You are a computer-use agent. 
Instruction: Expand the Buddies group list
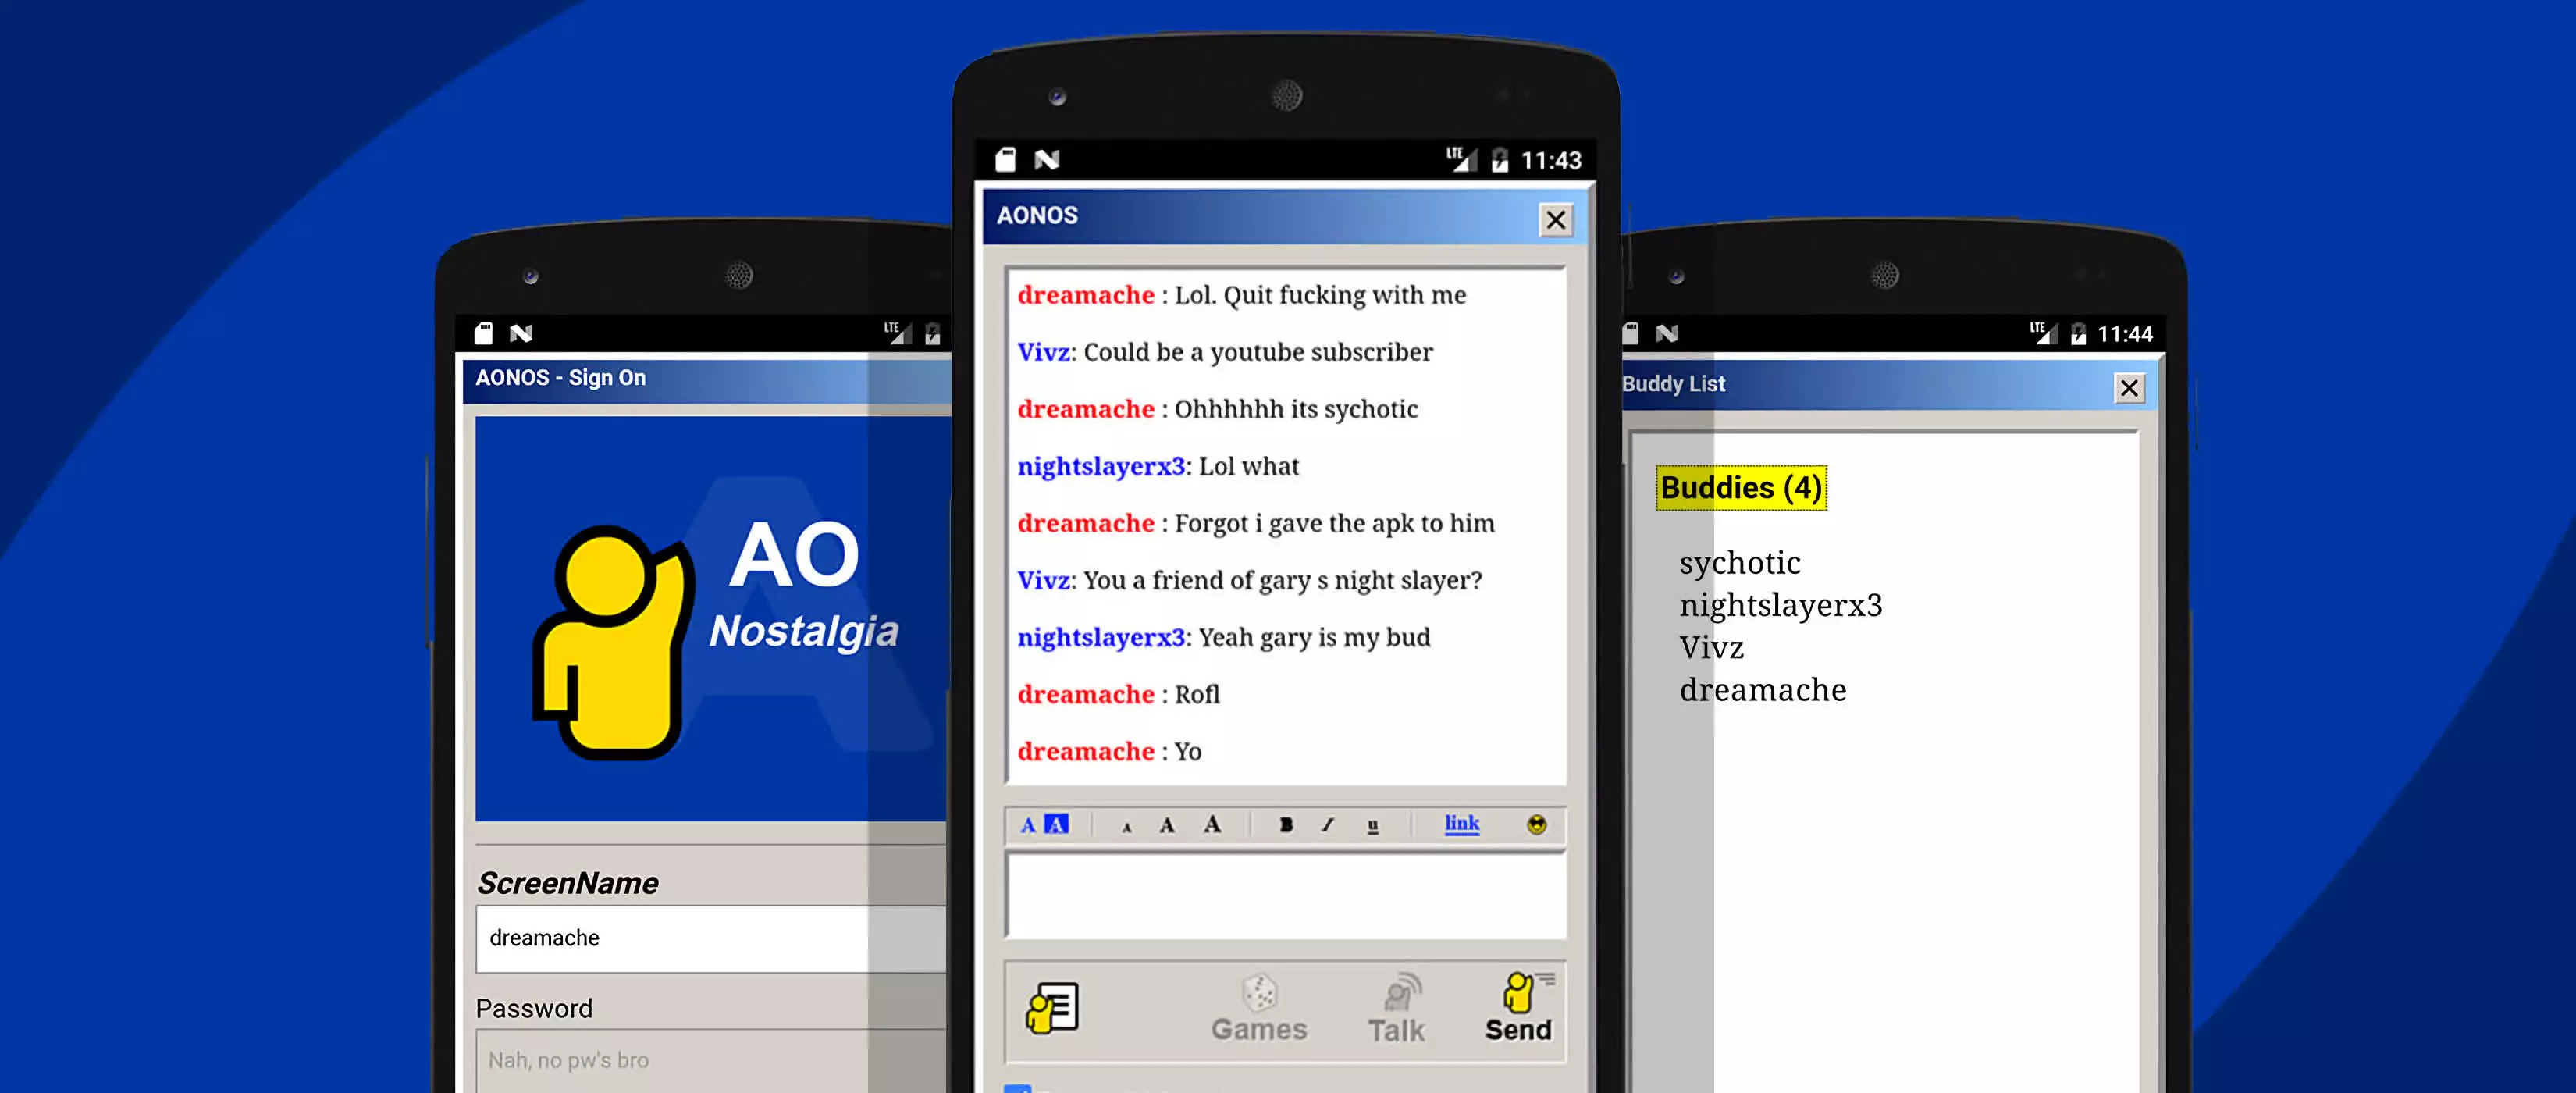[1742, 486]
